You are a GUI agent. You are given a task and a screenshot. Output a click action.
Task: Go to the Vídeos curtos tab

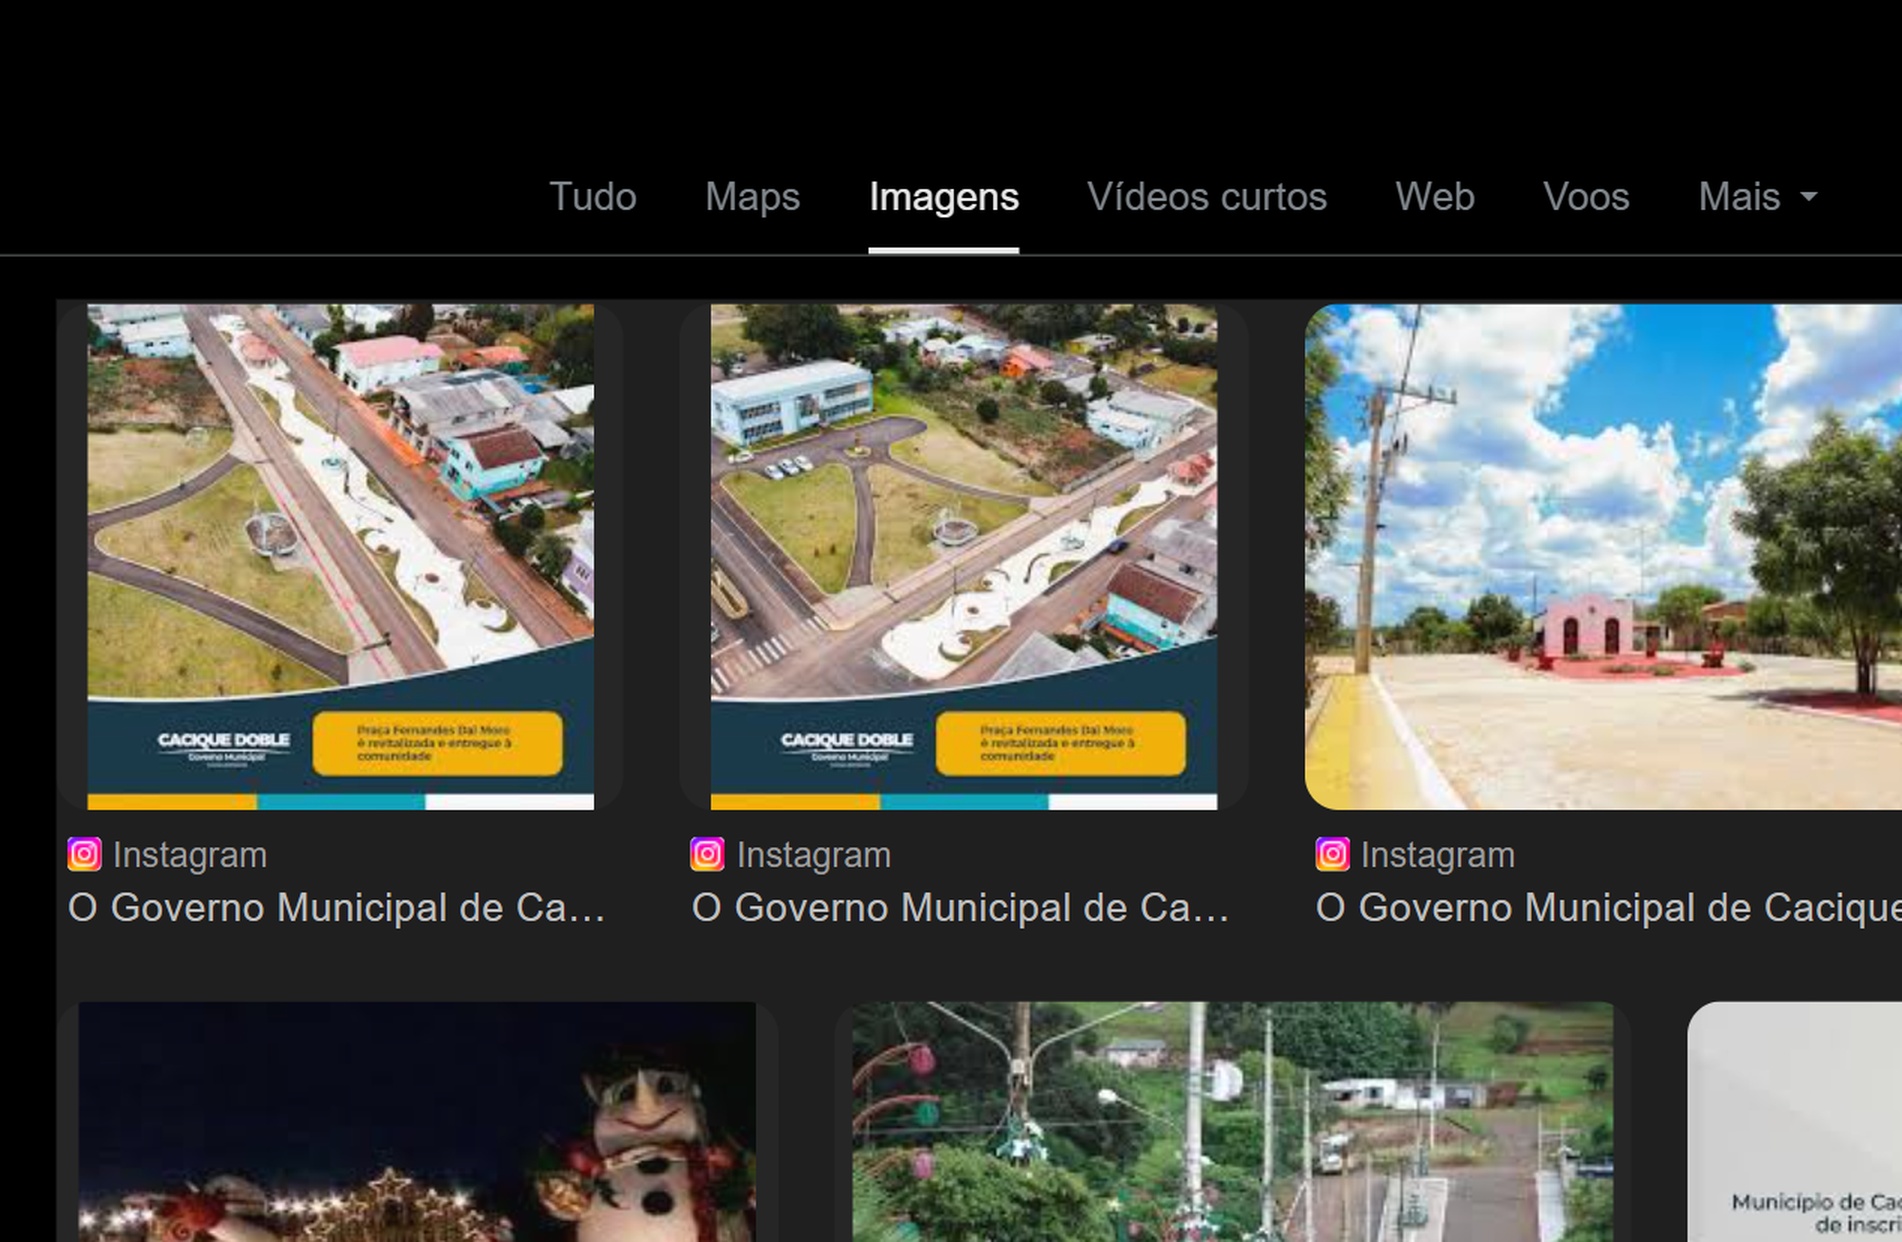tap(1206, 197)
